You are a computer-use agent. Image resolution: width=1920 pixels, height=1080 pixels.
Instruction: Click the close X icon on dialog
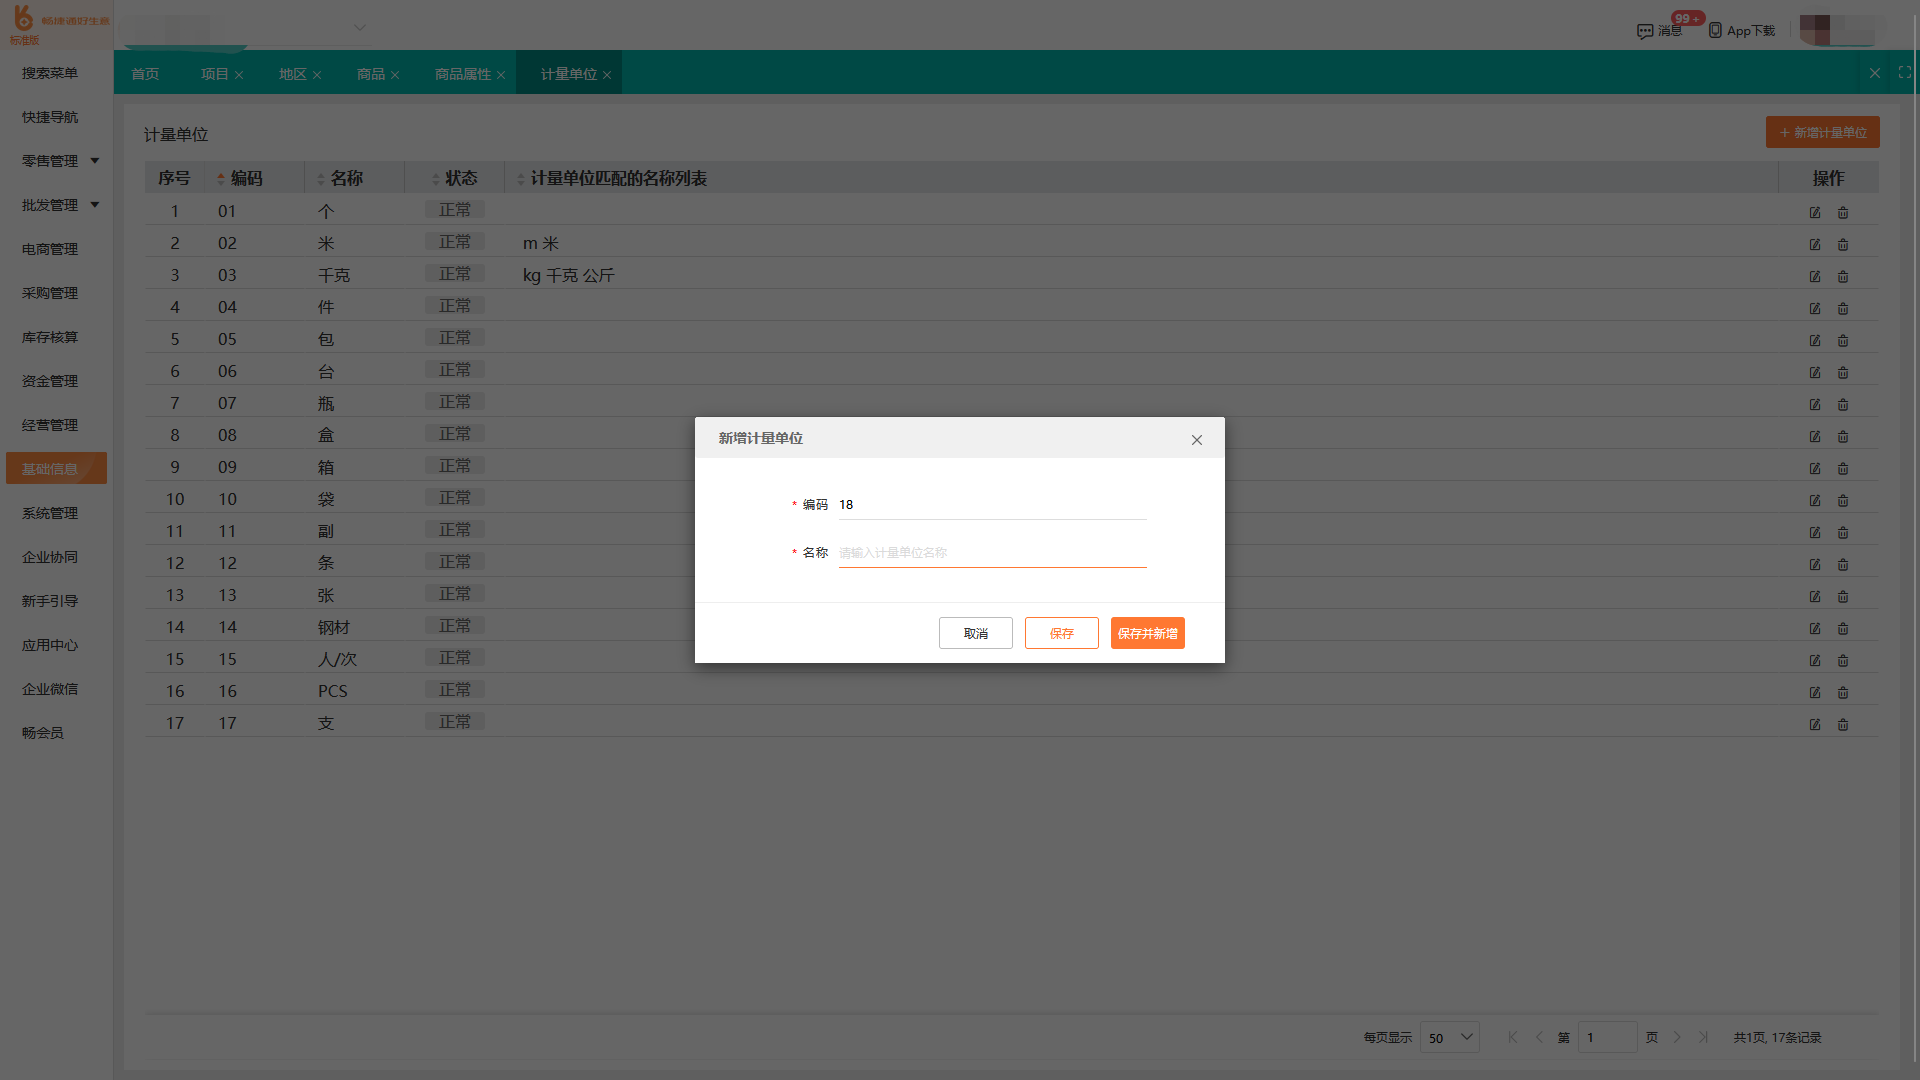(x=1197, y=439)
